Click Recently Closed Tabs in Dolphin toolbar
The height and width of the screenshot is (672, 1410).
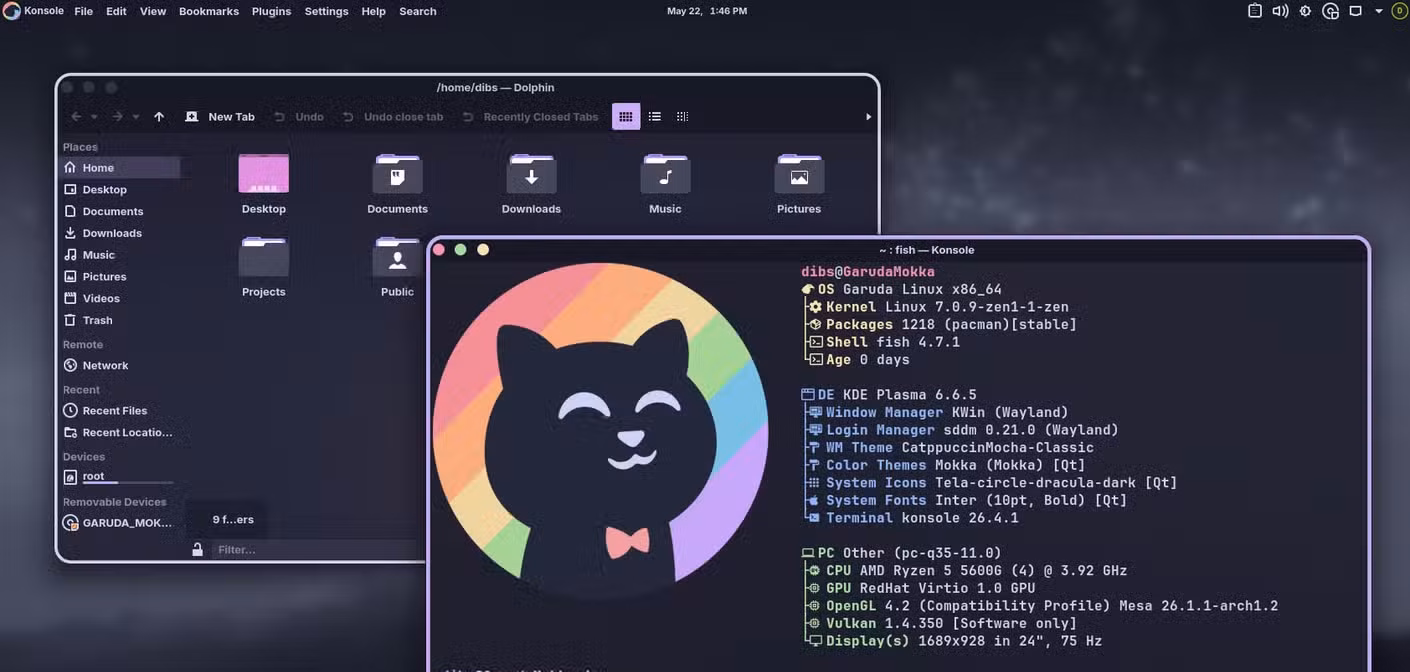(530, 117)
